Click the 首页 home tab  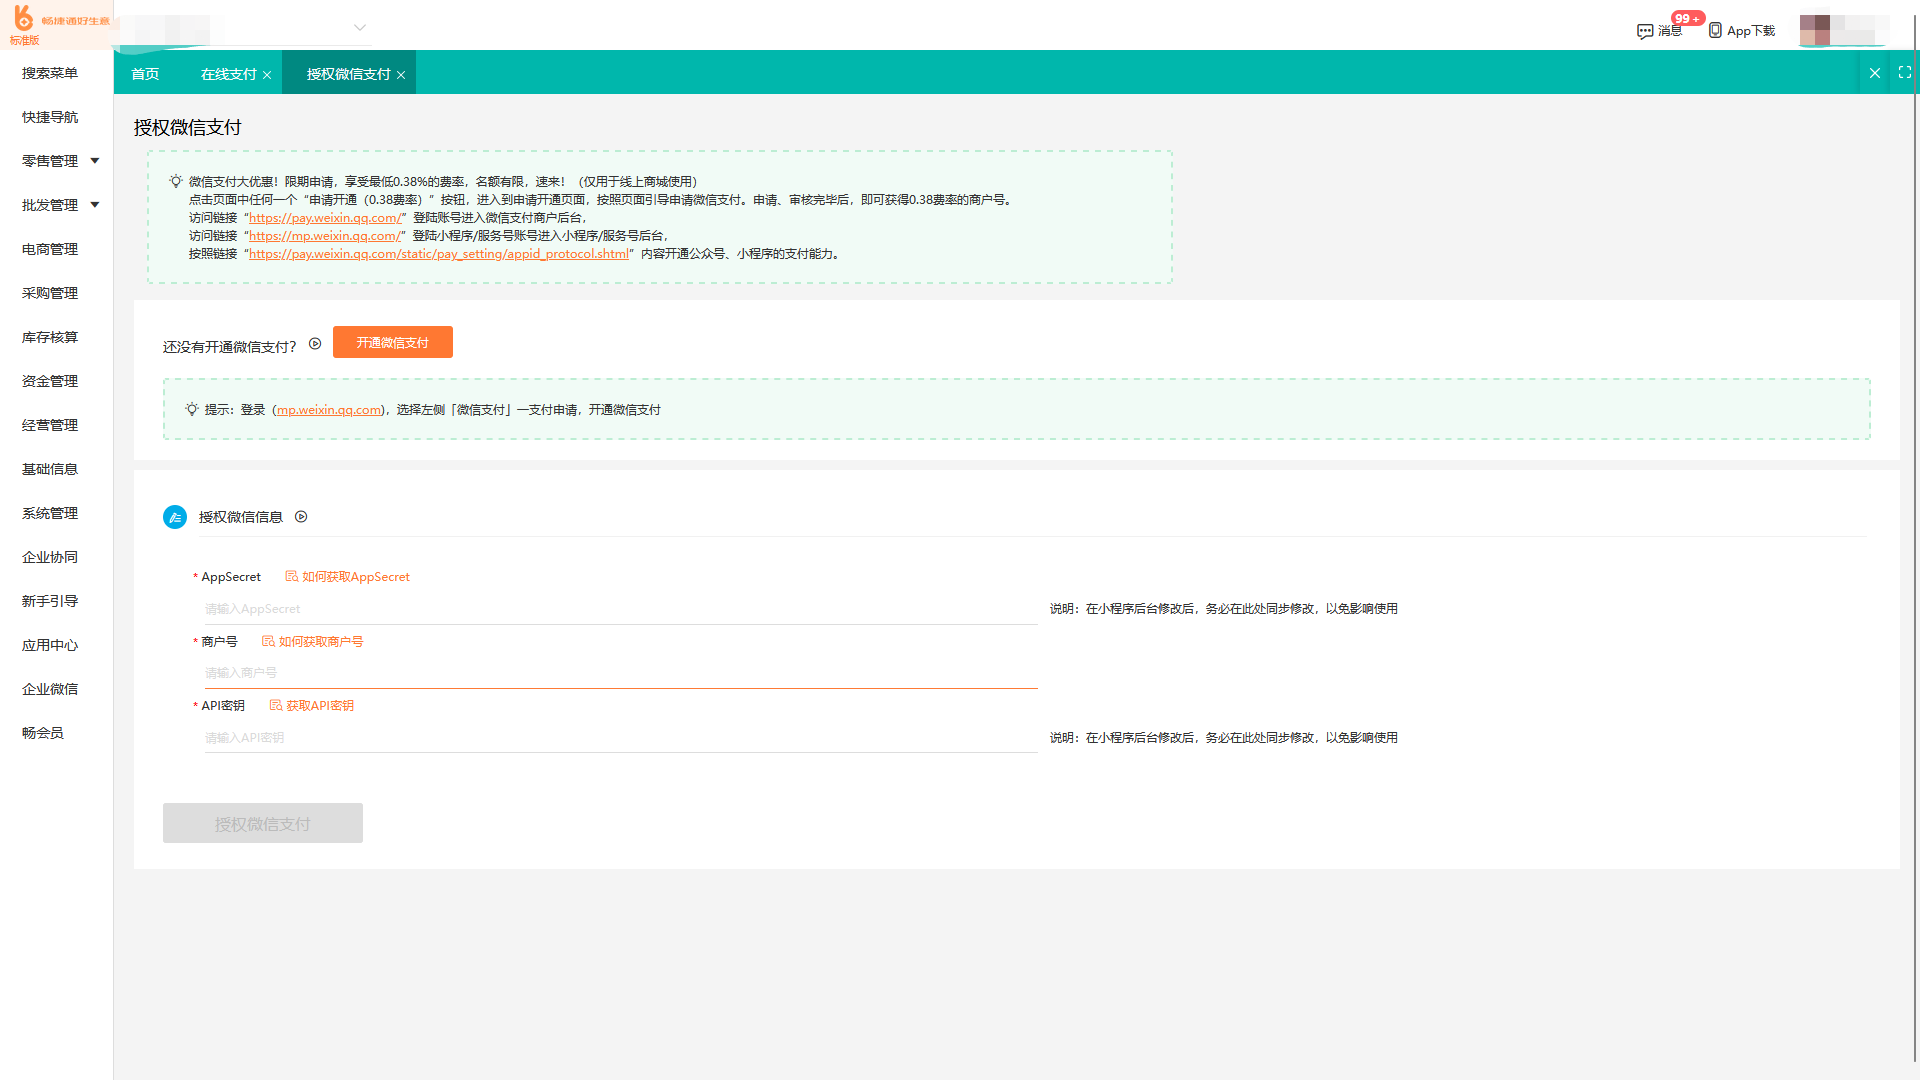145,74
